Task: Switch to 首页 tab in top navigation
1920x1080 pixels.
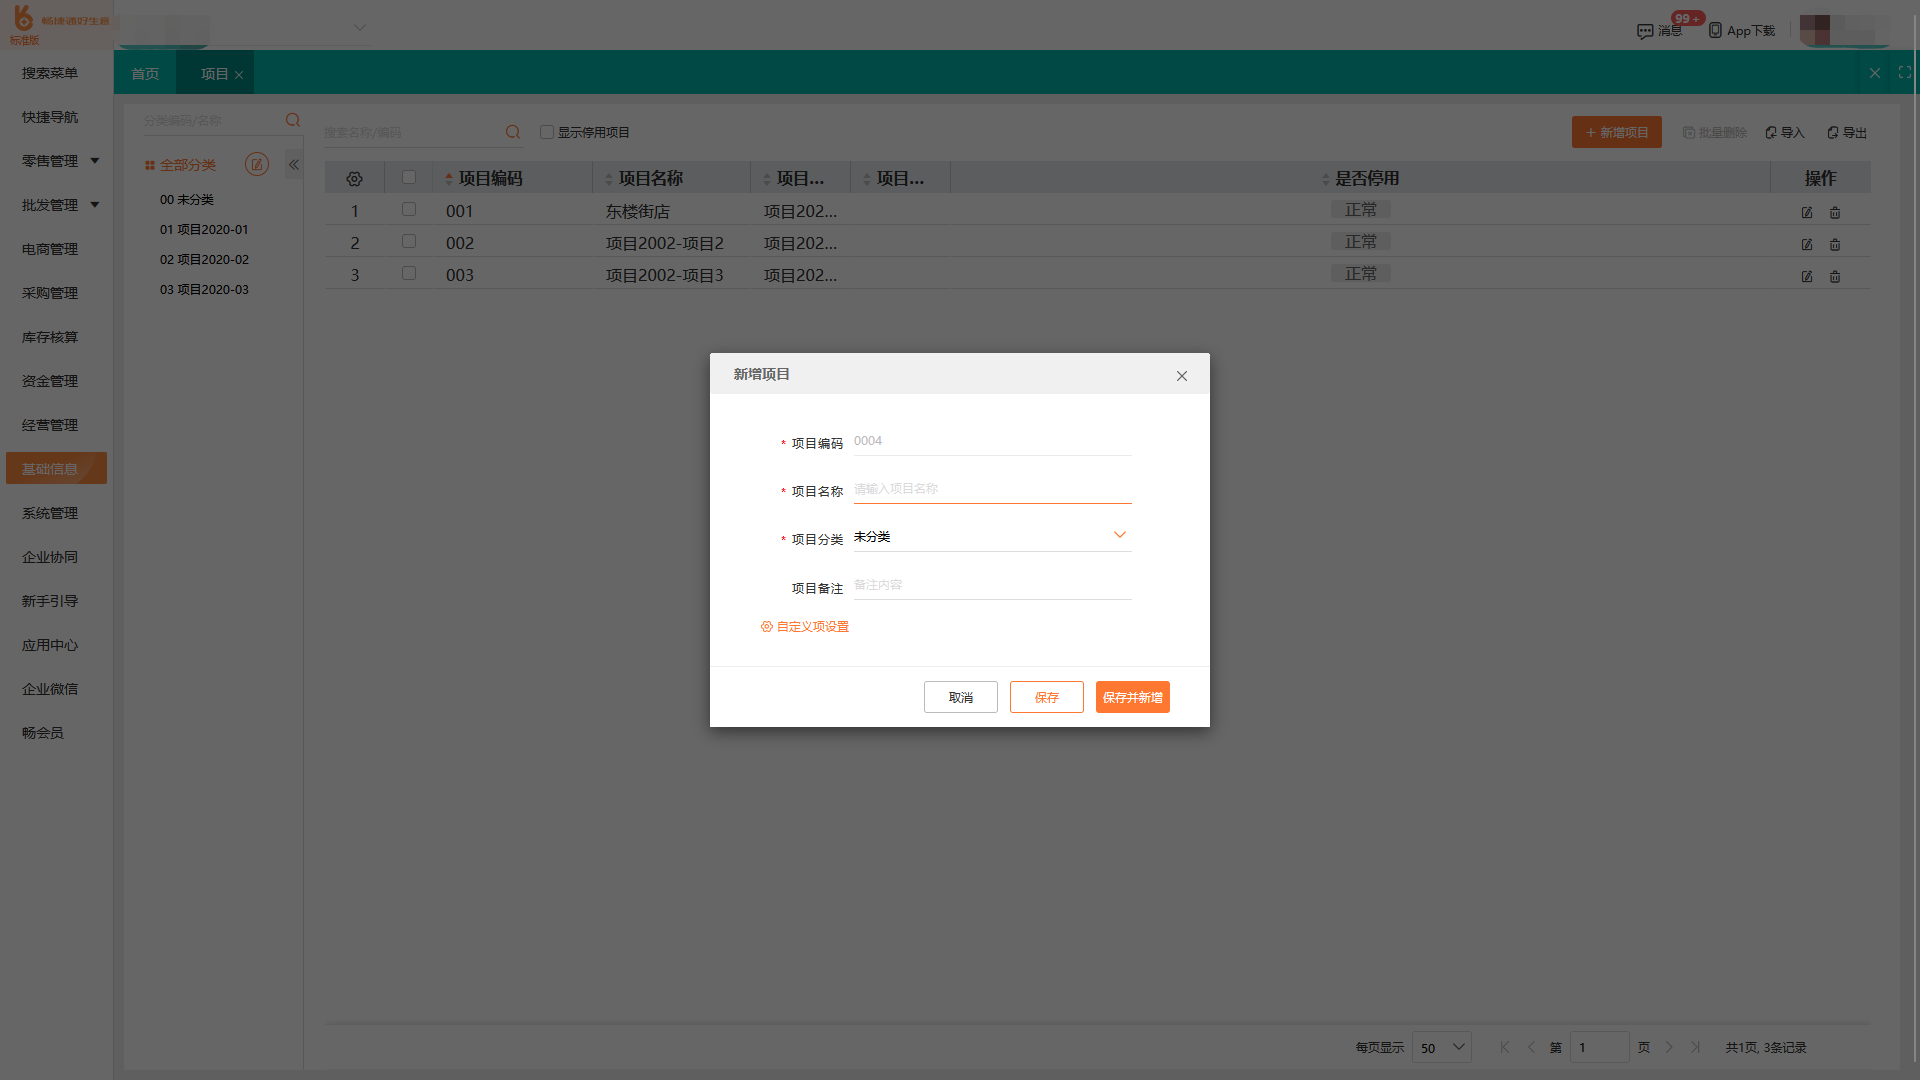Action: click(x=144, y=73)
